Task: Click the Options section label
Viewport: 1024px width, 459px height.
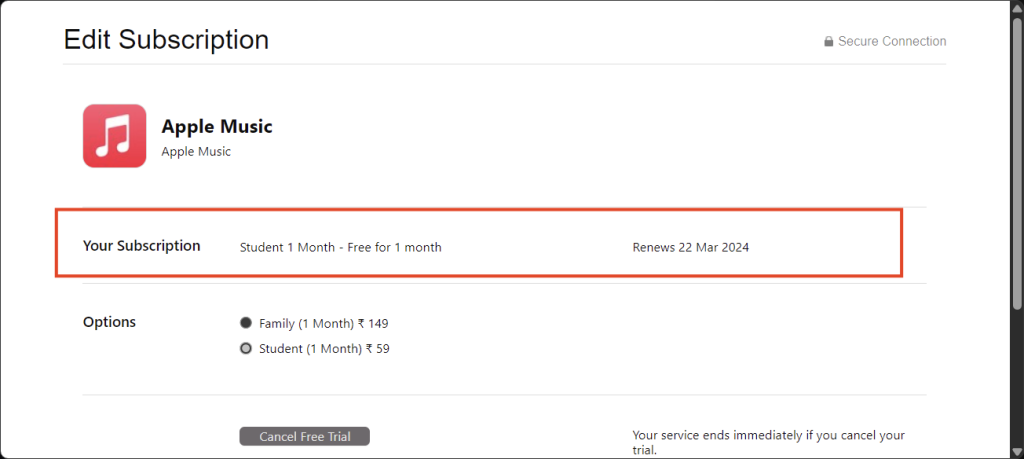Action: pyautogui.click(x=110, y=322)
